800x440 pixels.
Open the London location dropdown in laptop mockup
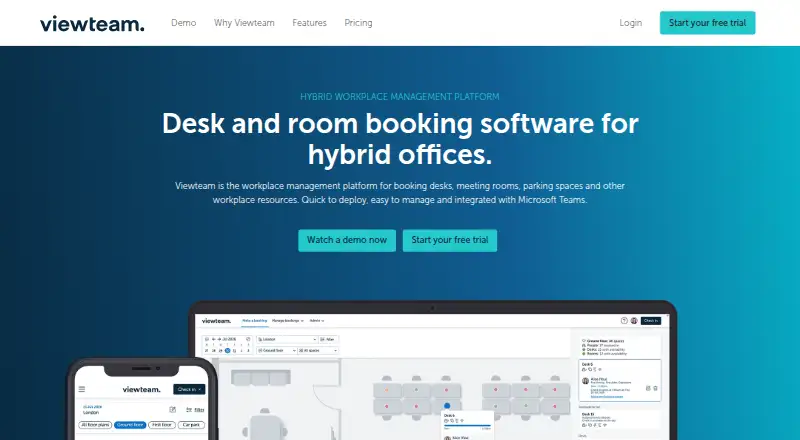pyautogui.click(x=287, y=339)
